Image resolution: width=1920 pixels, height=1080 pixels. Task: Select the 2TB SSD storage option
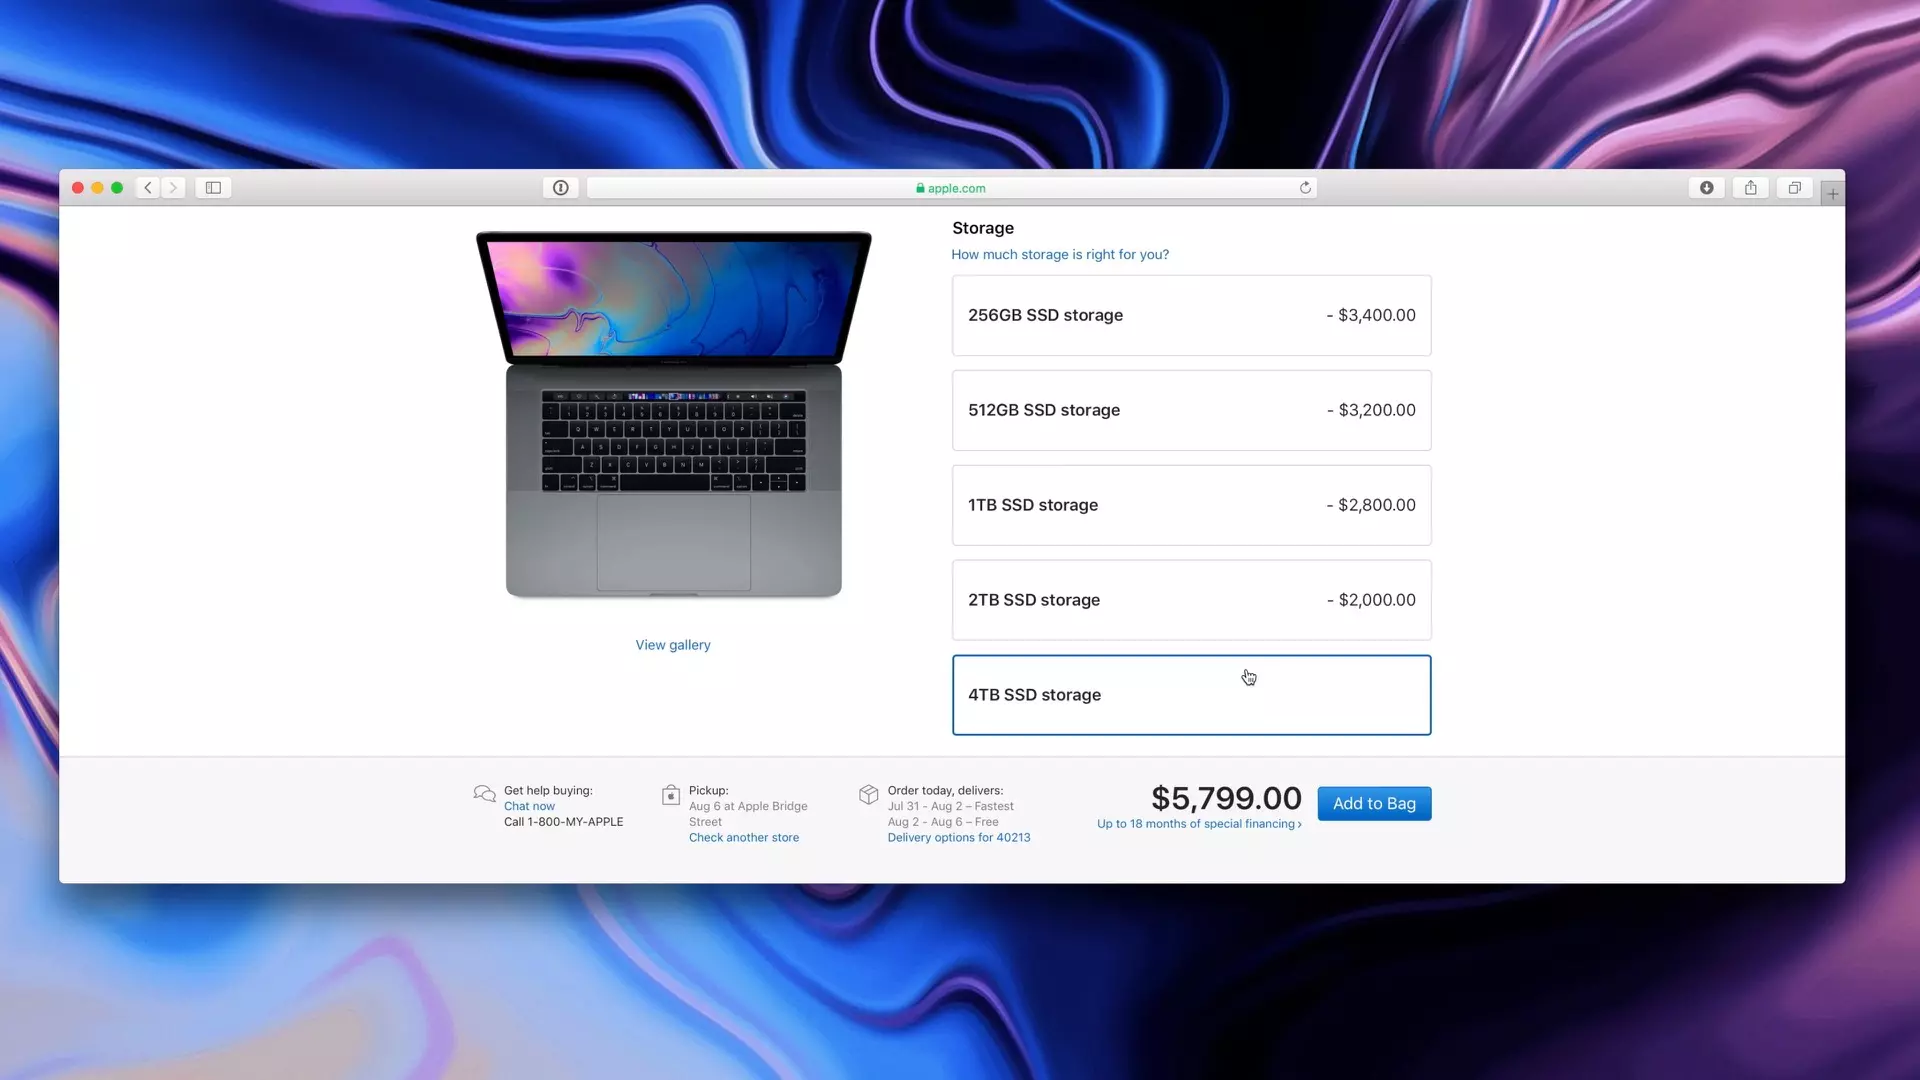(x=1191, y=599)
